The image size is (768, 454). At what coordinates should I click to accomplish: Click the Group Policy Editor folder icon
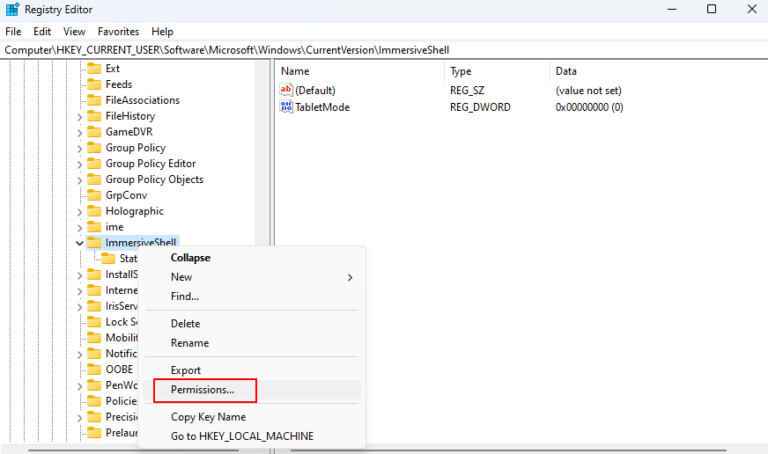tap(94, 164)
